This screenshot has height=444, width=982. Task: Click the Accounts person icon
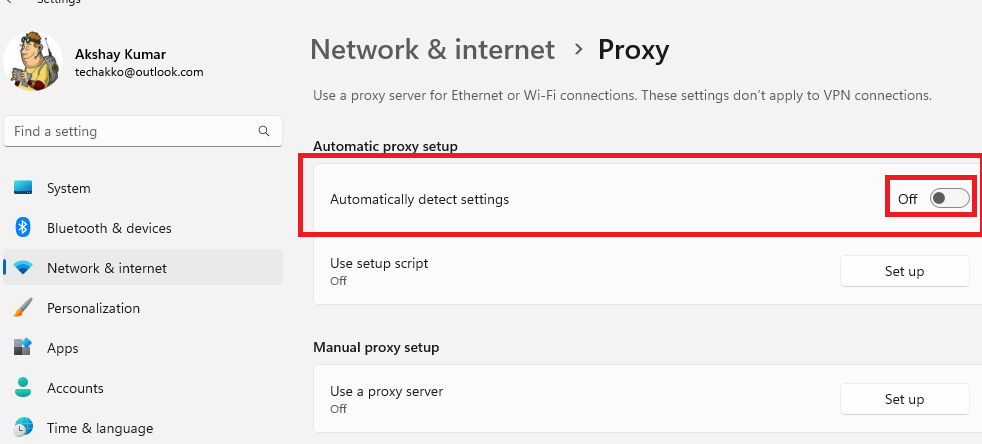[23, 388]
